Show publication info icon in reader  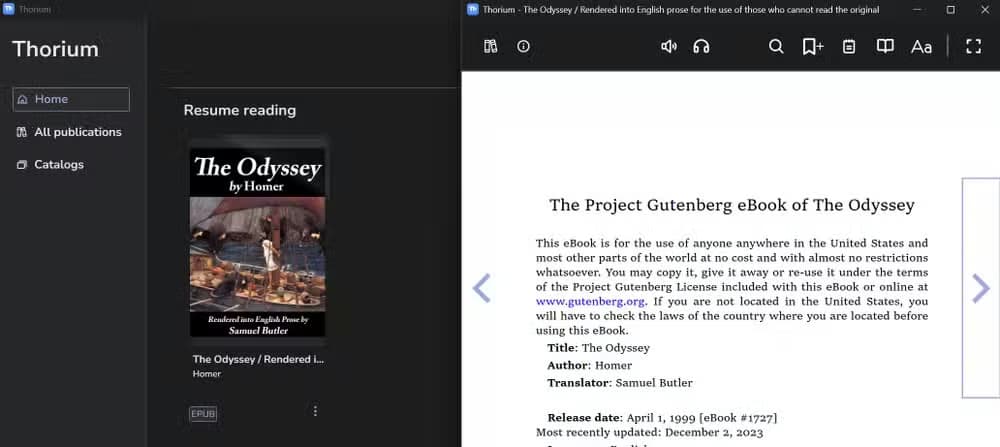(x=524, y=47)
